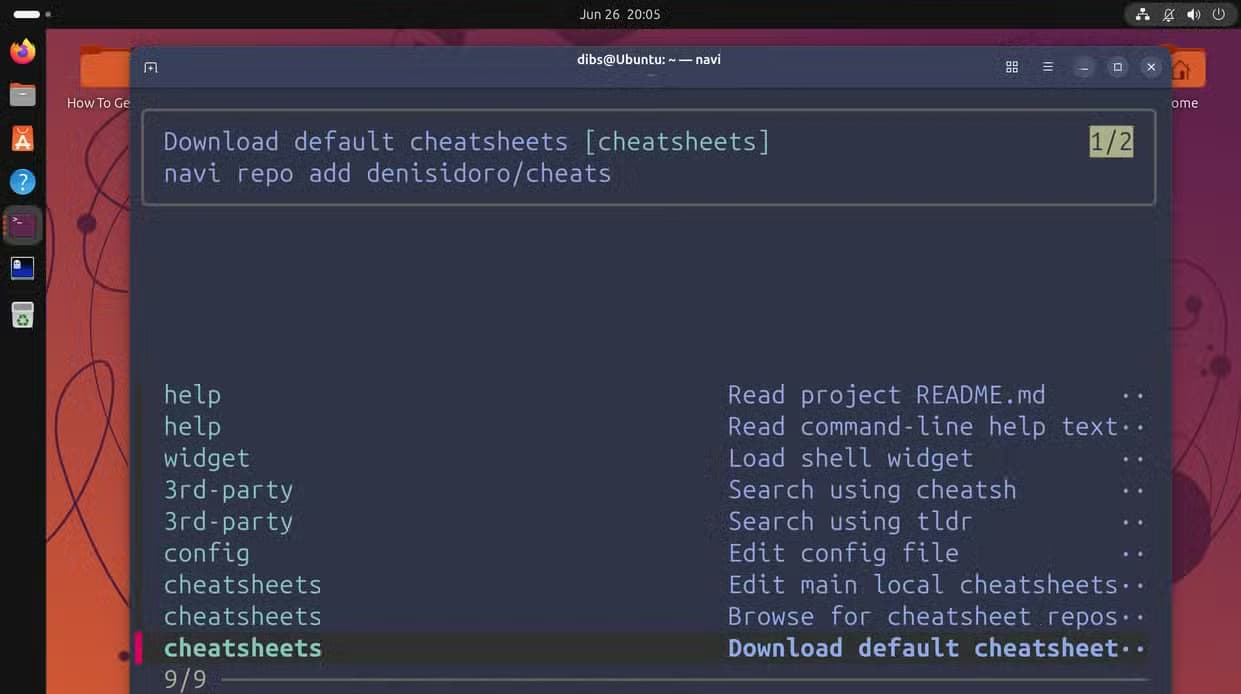1241x694 pixels.
Task: Open the Files manager dock icon
Action: tap(22, 95)
